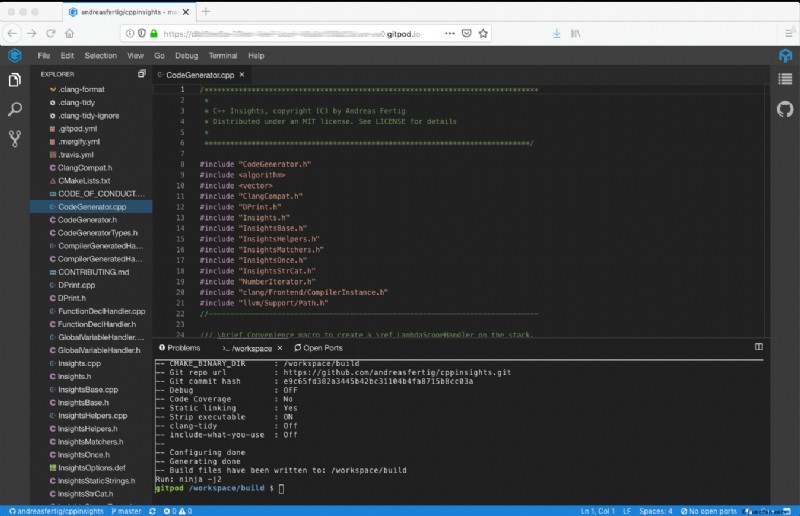
Task: Open the Source Control (git) view
Action: tap(15, 139)
